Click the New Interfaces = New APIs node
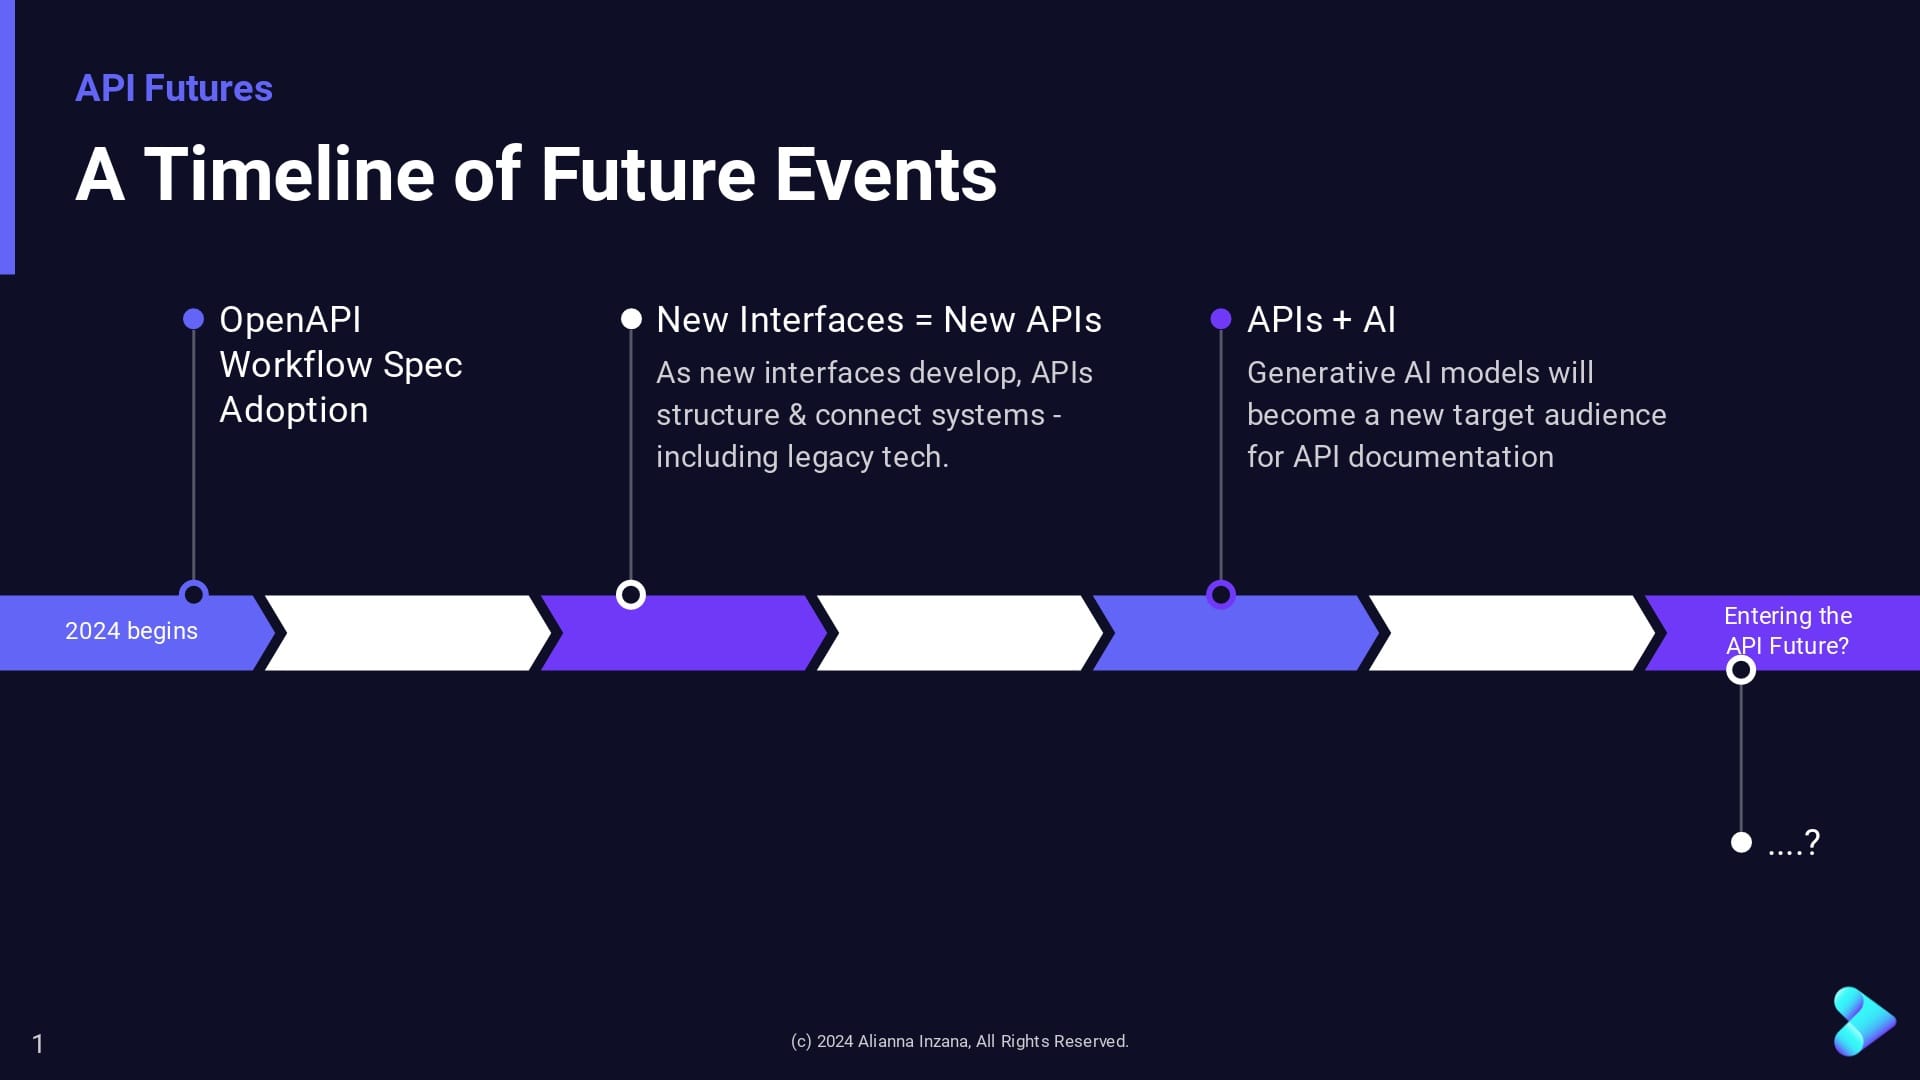This screenshot has width=1920, height=1080. pos(630,593)
